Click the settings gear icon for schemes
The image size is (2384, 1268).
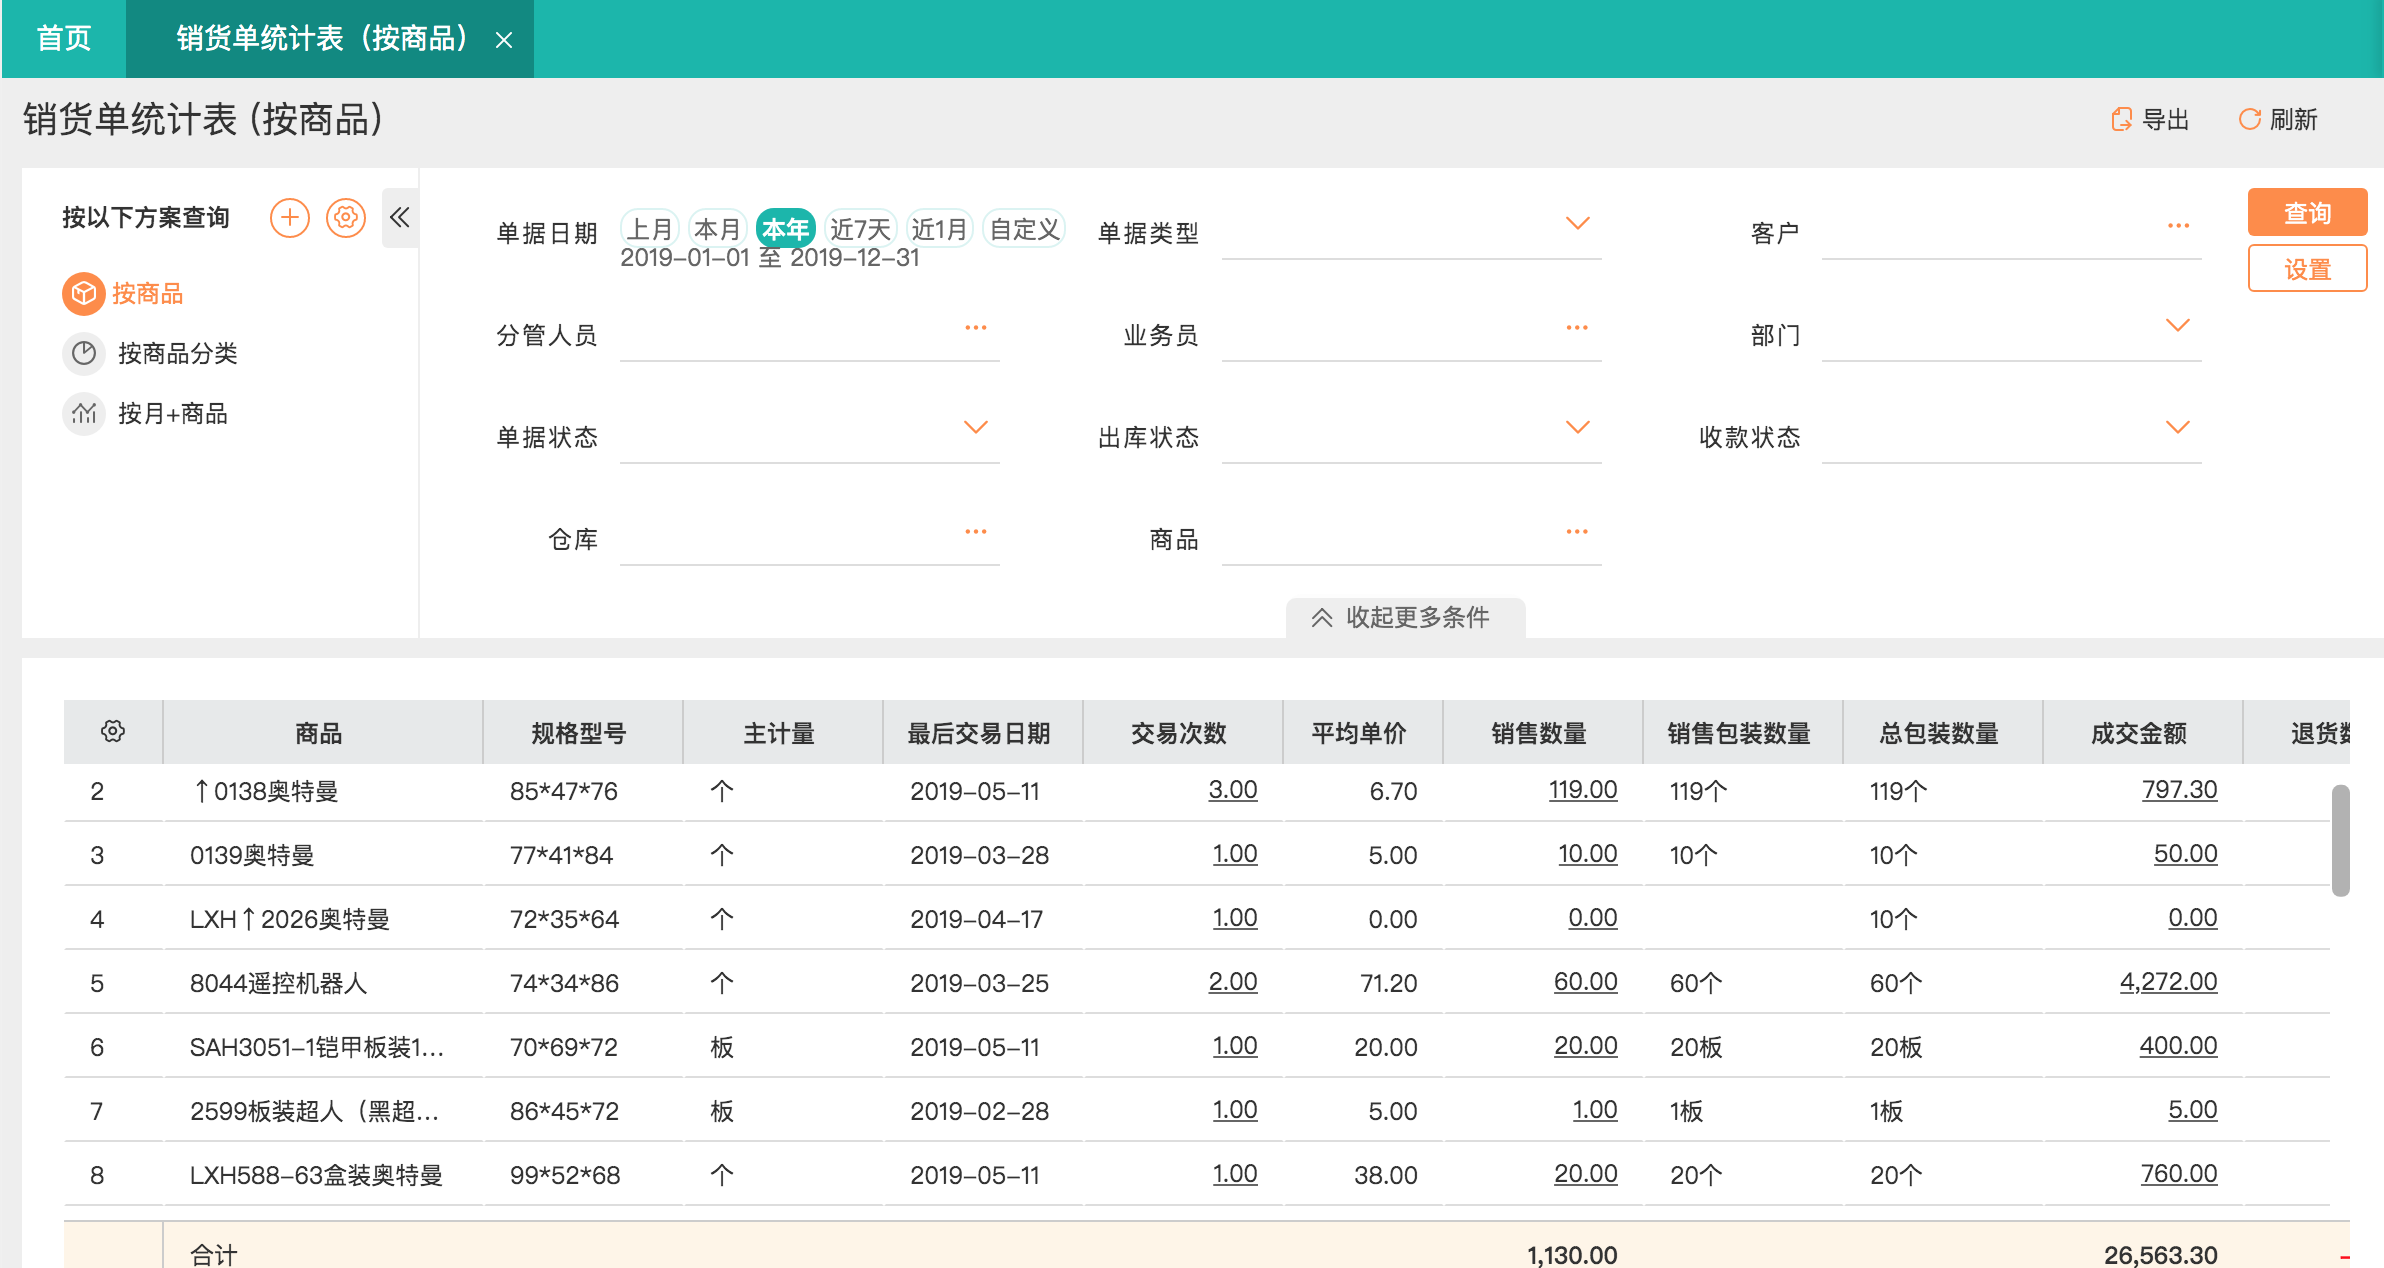(344, 219)
